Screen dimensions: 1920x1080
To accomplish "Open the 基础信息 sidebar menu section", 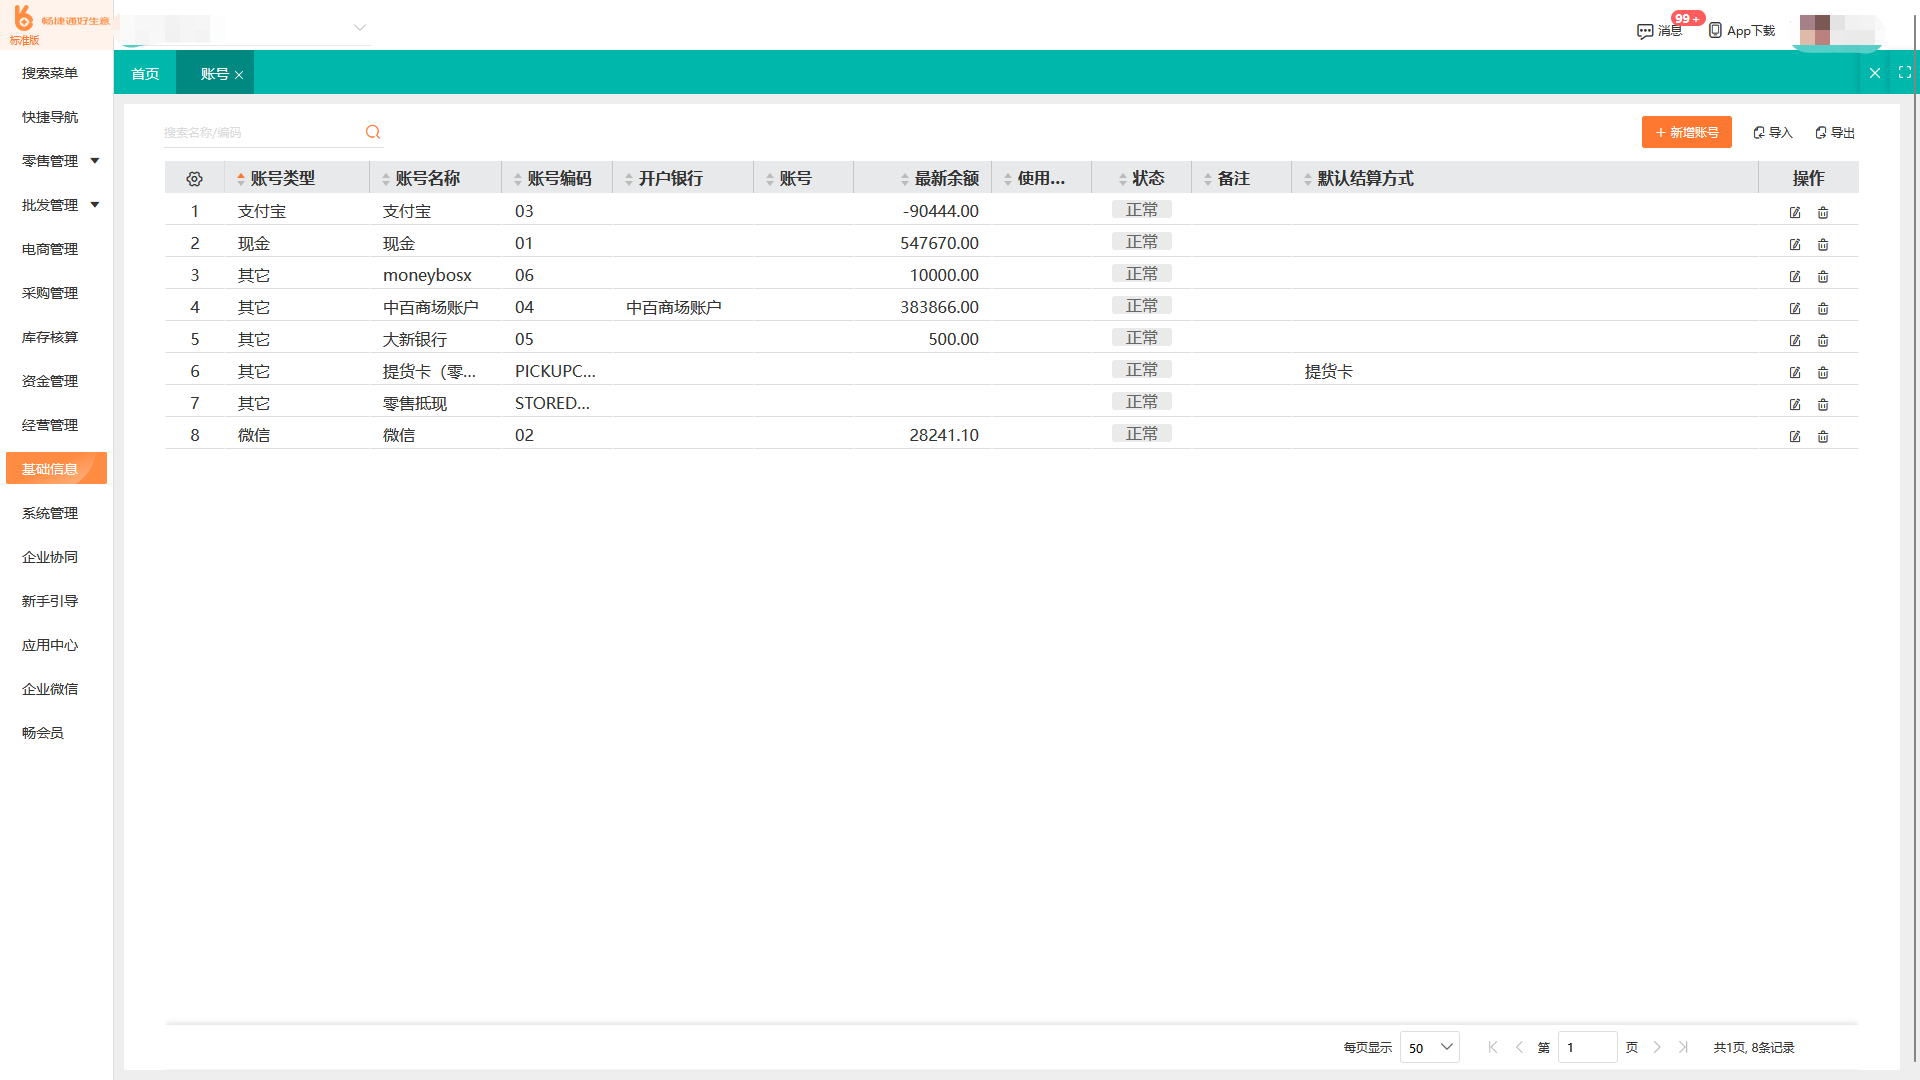I will point(53,468).
